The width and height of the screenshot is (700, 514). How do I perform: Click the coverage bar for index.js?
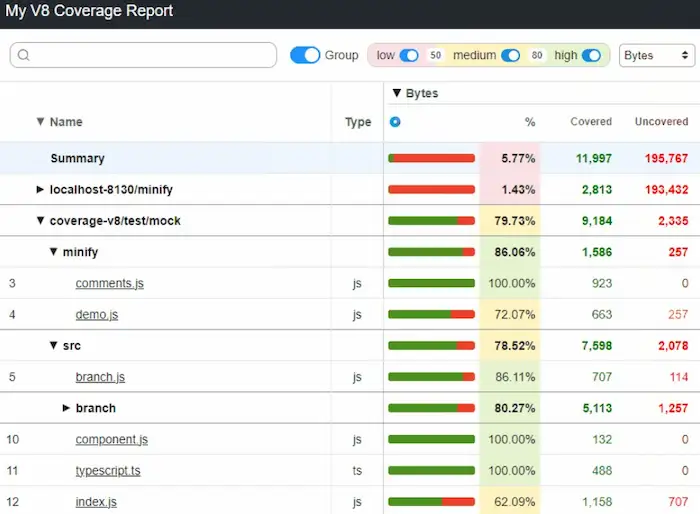pos(431,502)
